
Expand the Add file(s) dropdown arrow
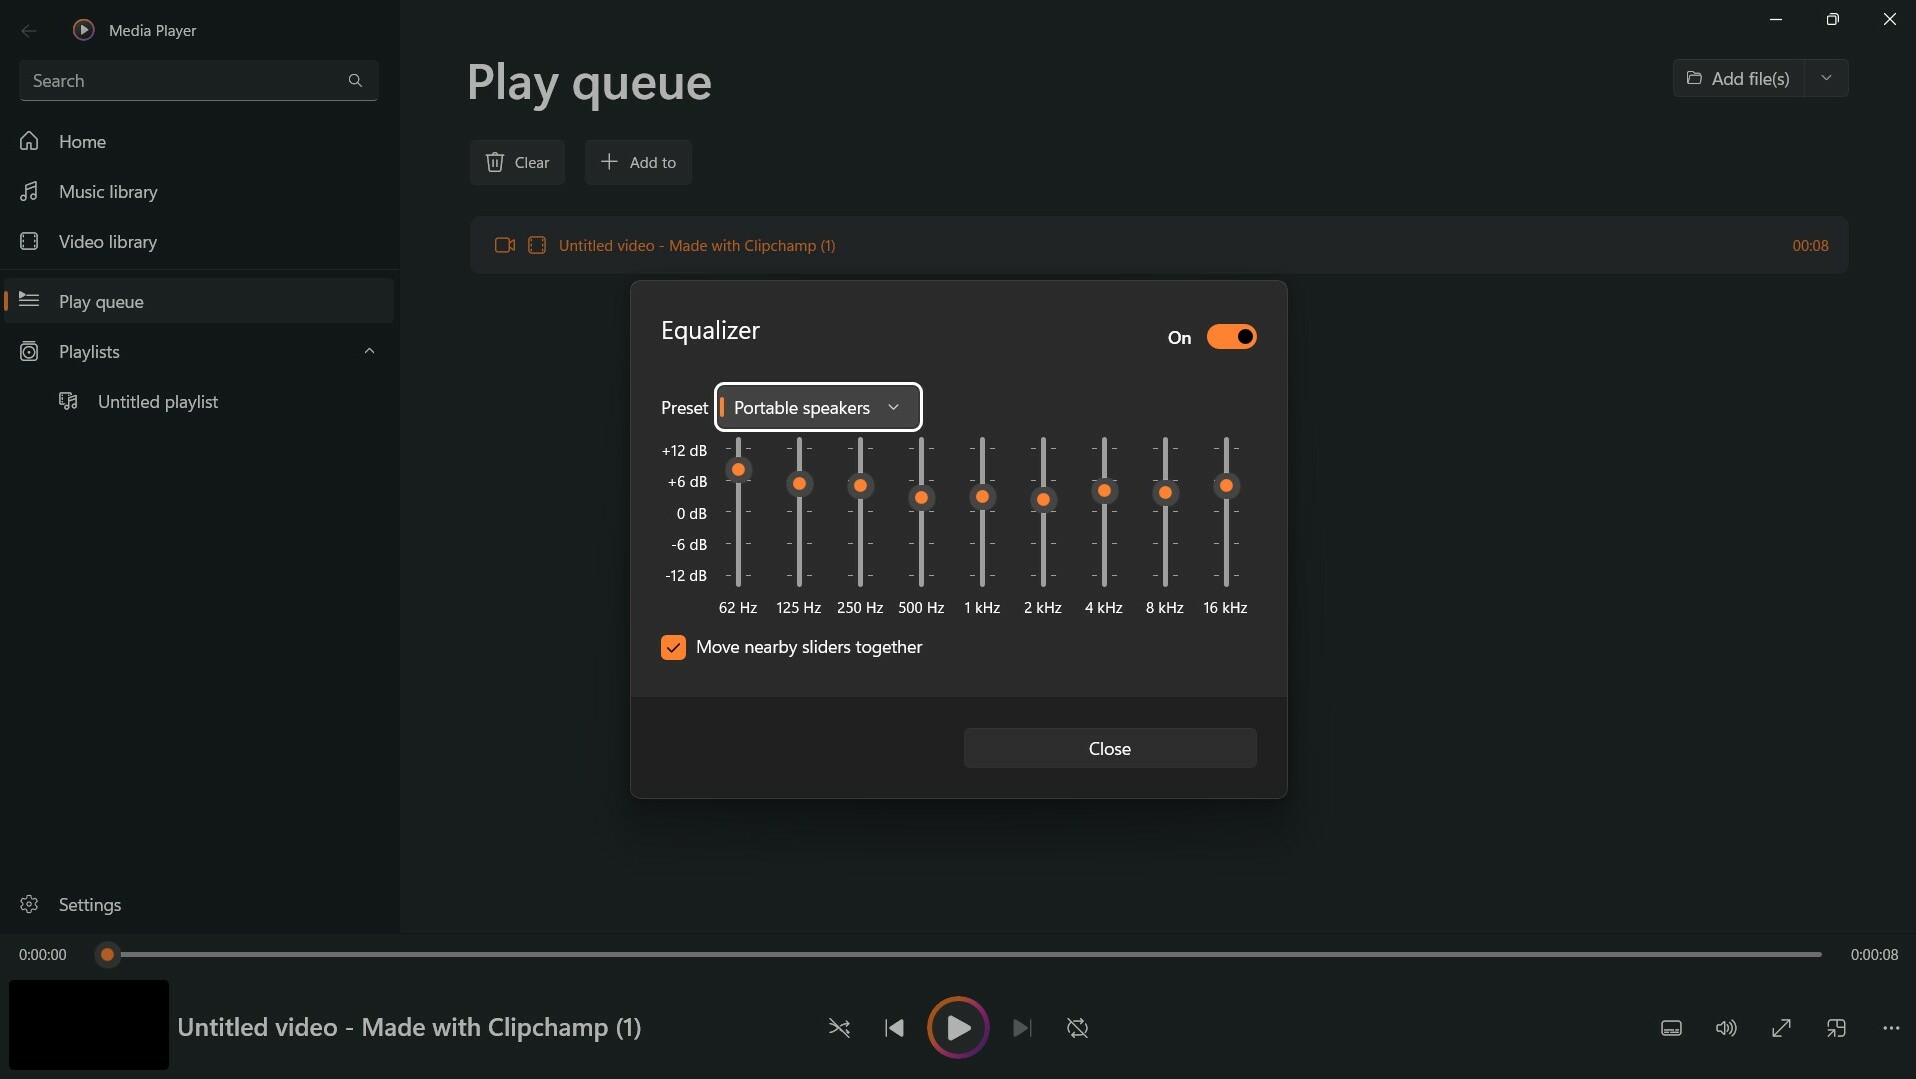coord(1827,78)
